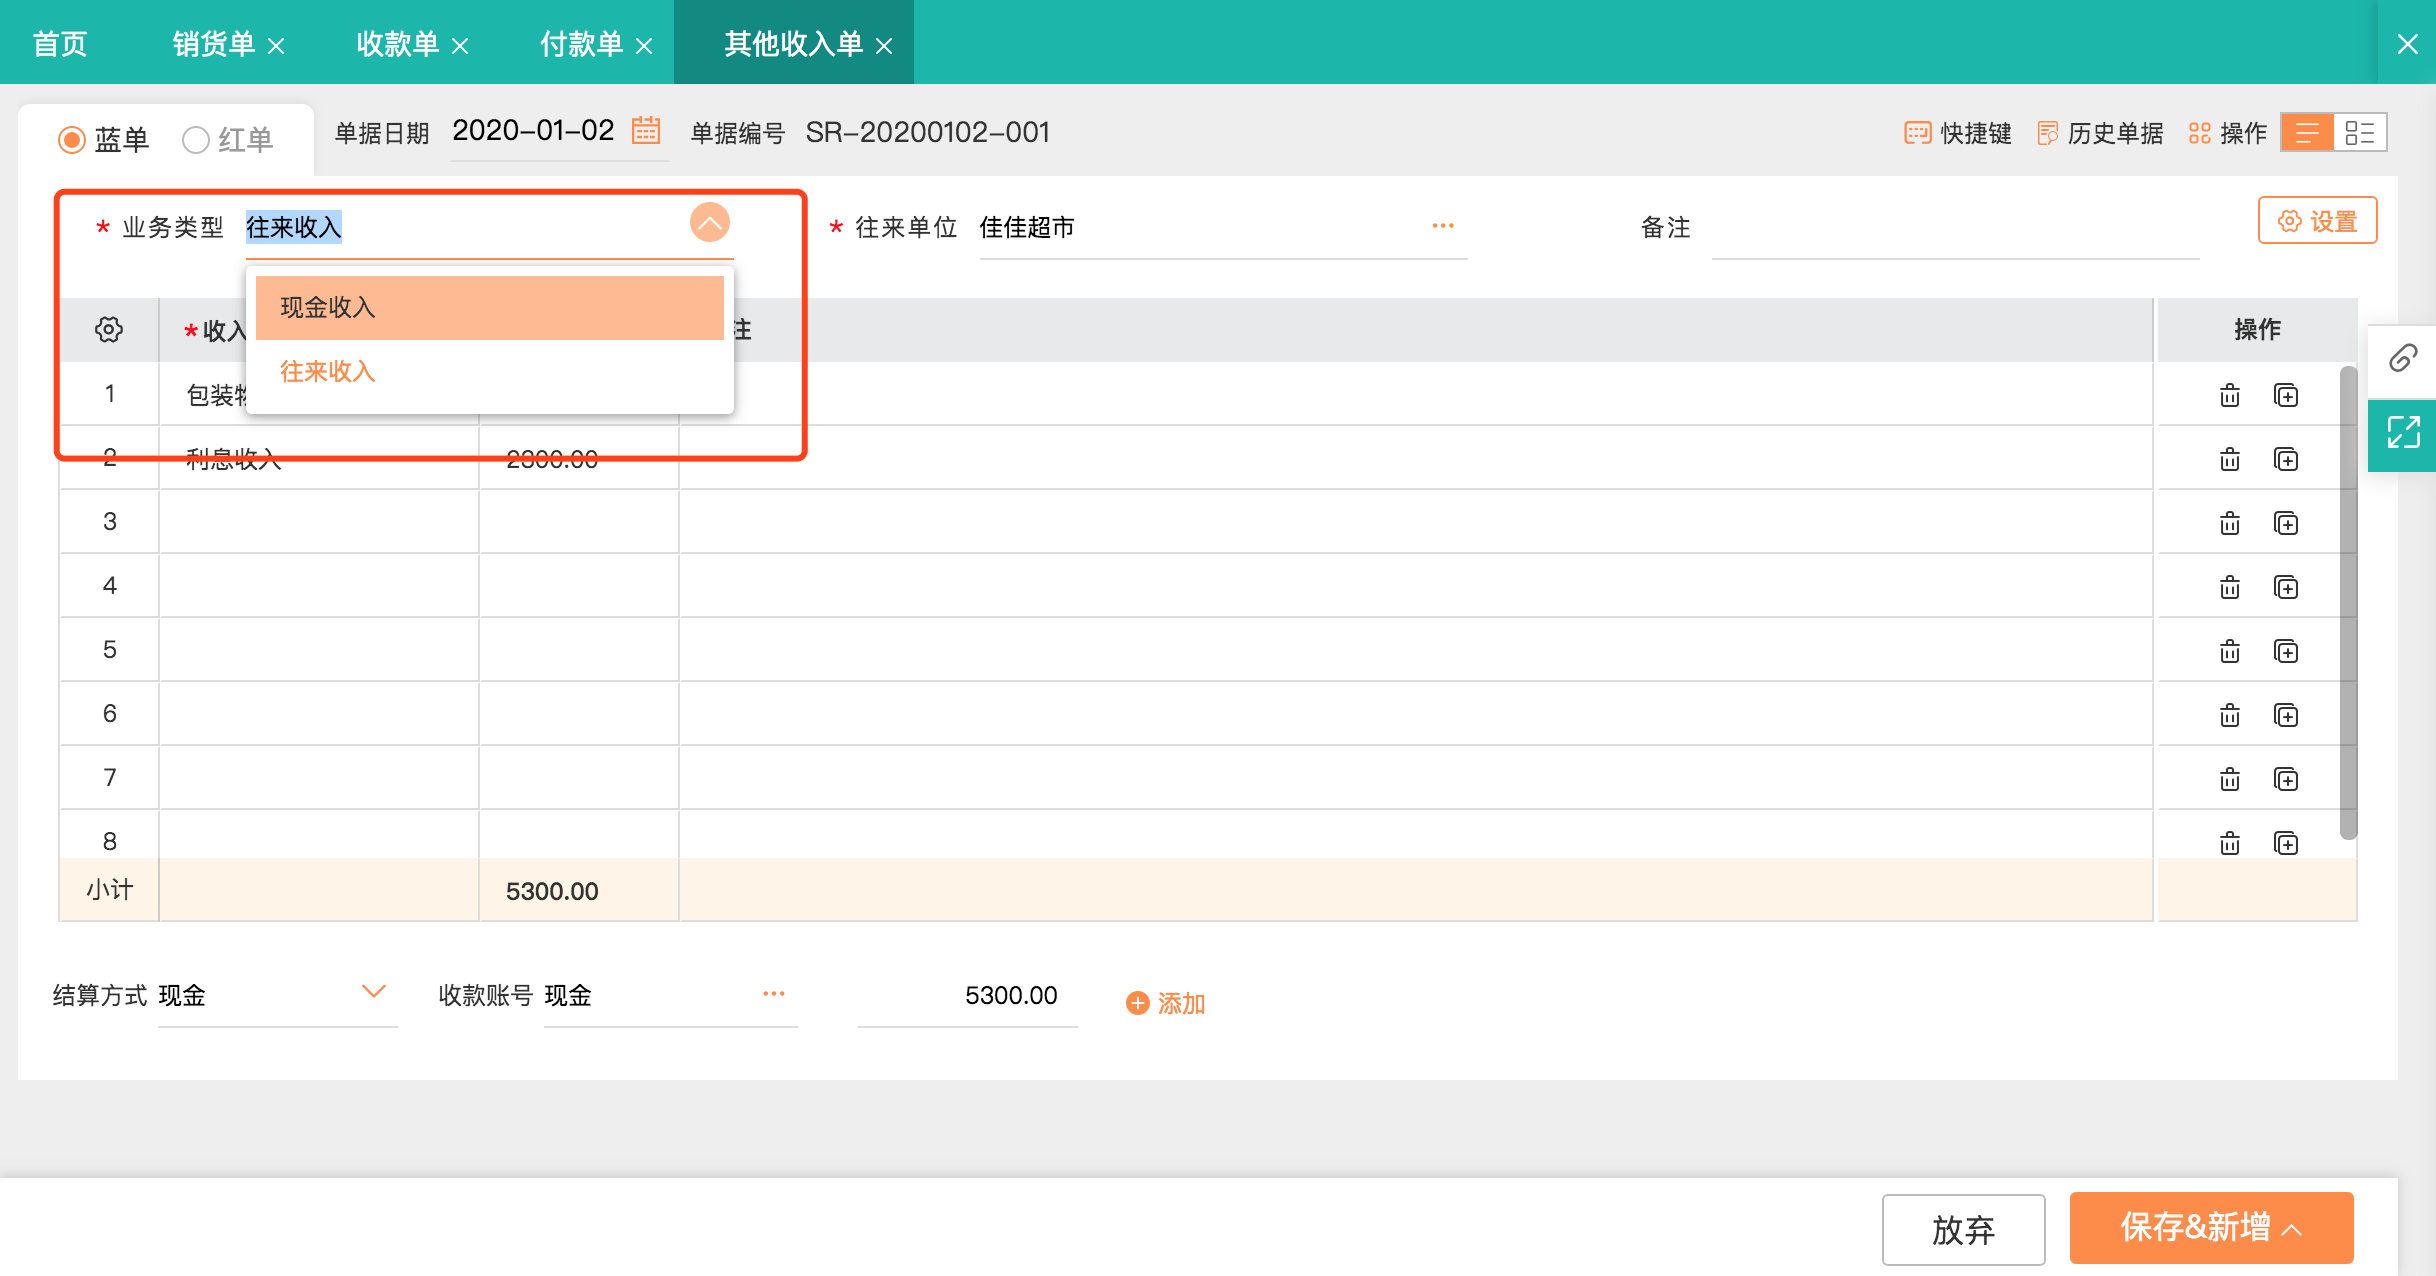Click the settings gear icon in column header
The width and height of the screenshot is (2436, 1276).
[x=108, y=330]
